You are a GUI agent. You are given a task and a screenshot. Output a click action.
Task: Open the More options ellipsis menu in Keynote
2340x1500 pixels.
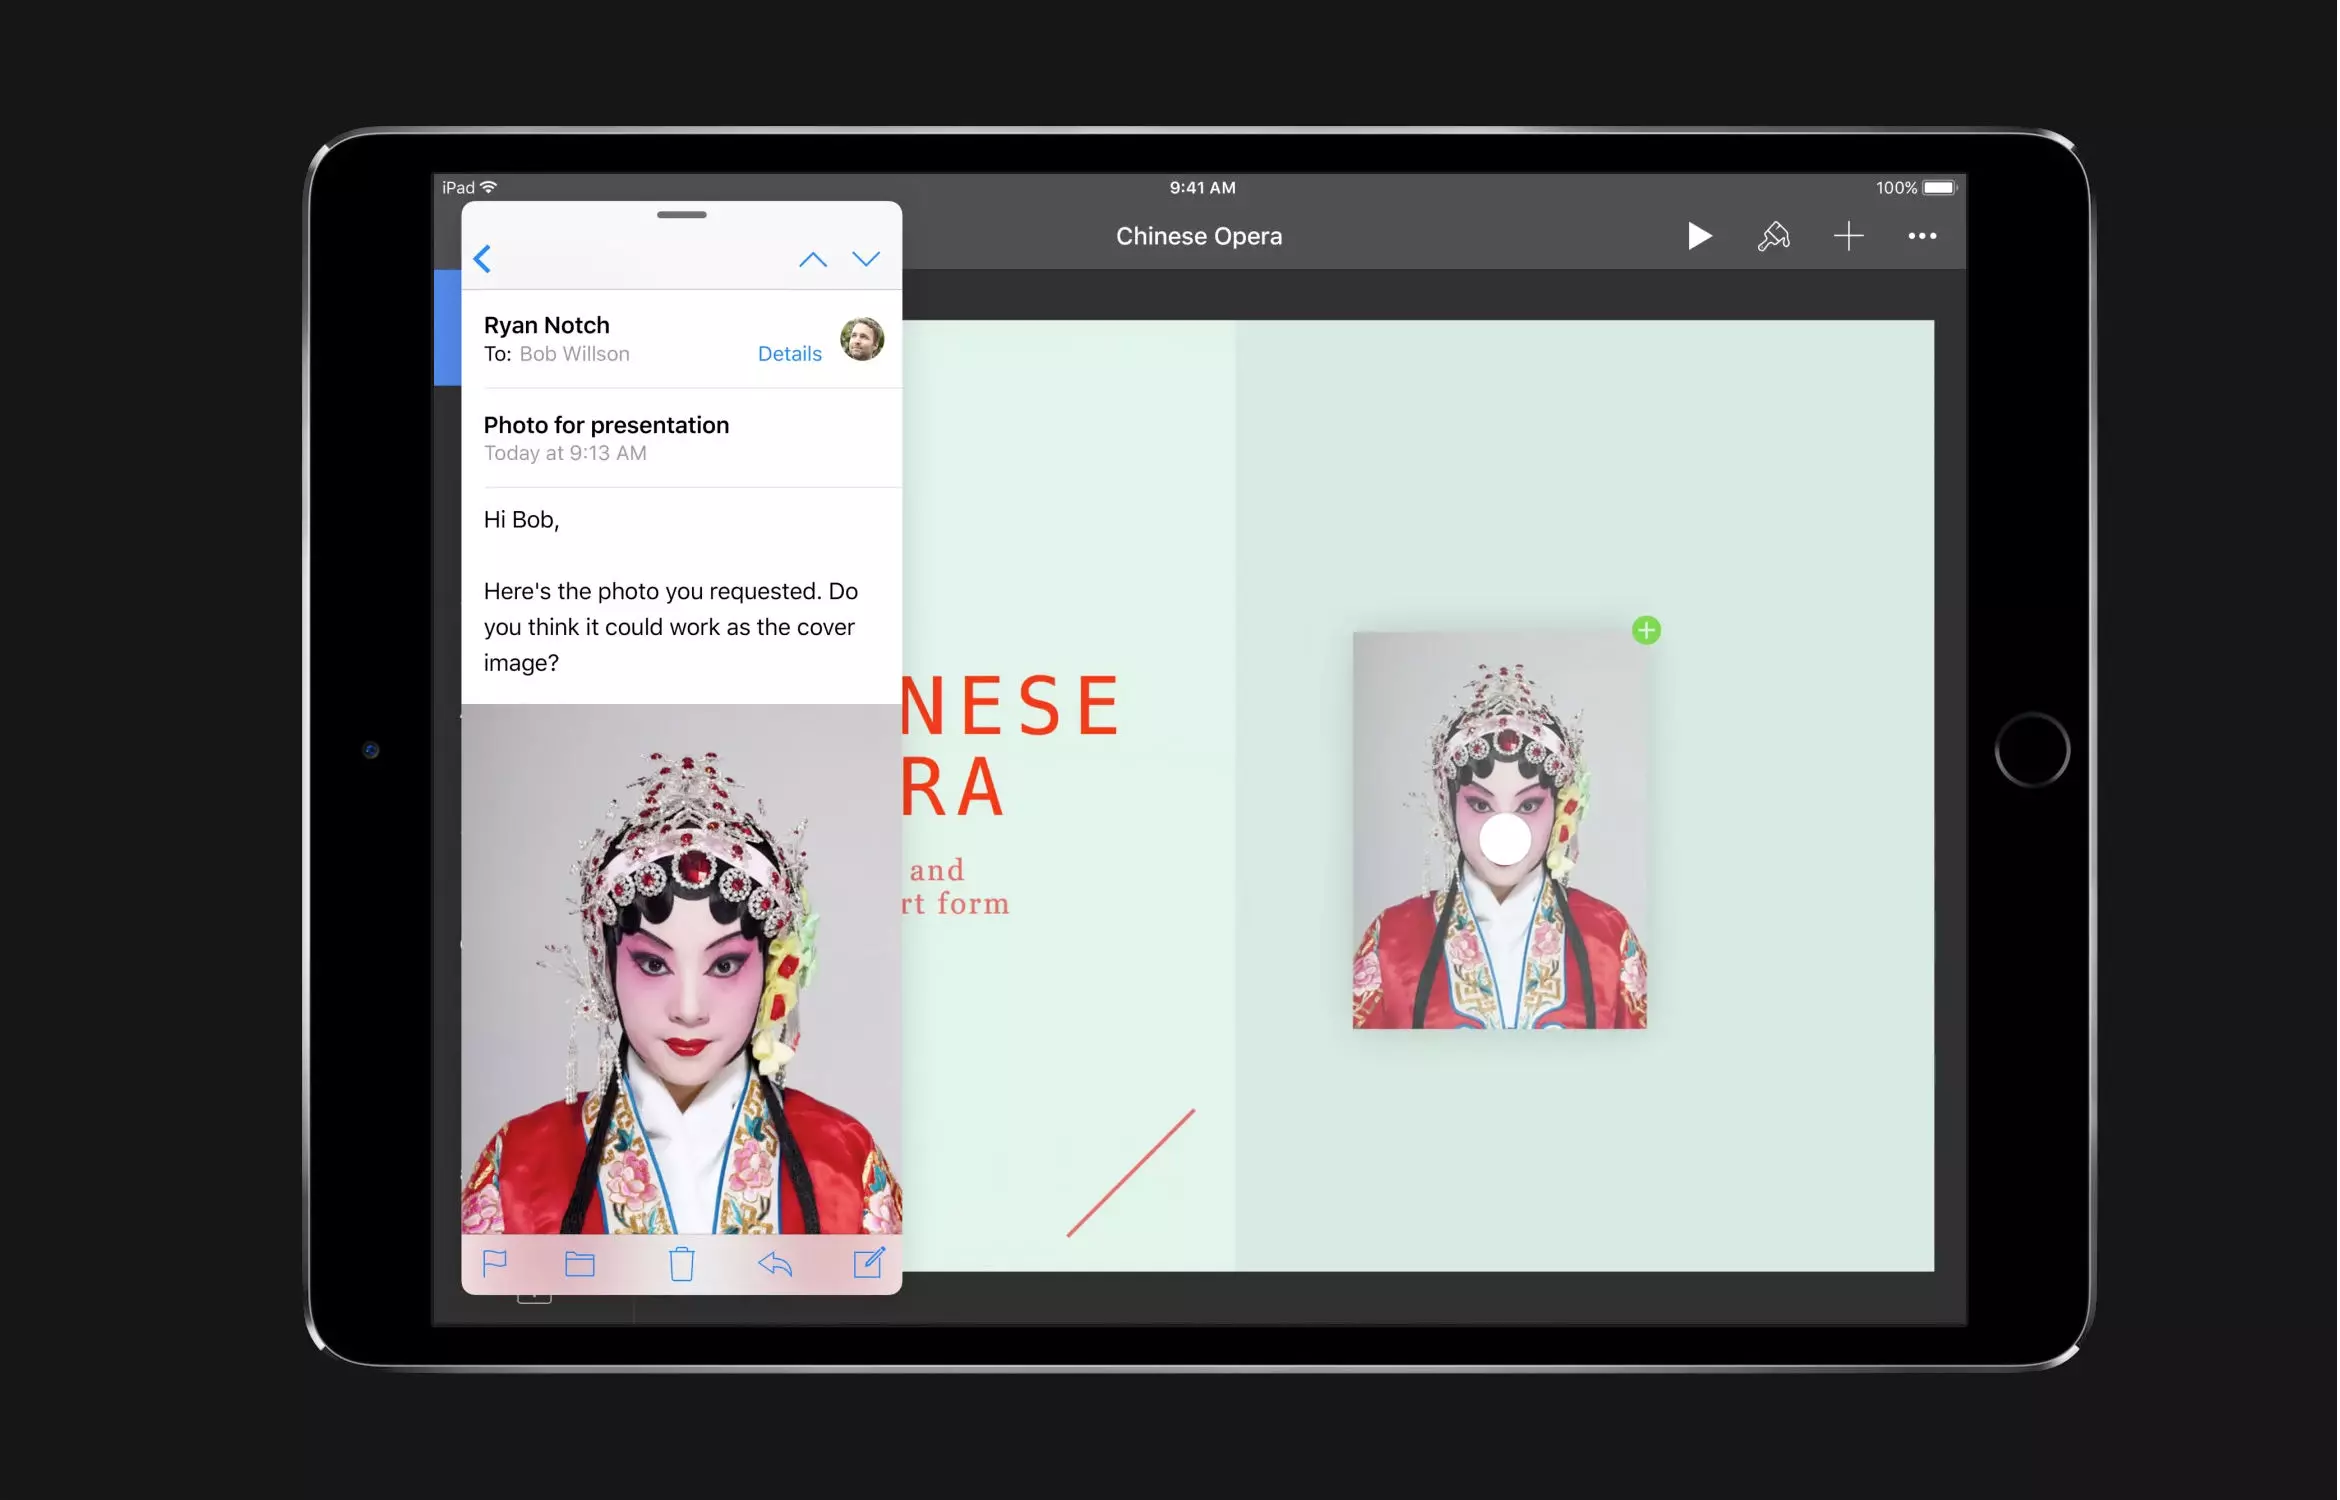point(1924,235)
